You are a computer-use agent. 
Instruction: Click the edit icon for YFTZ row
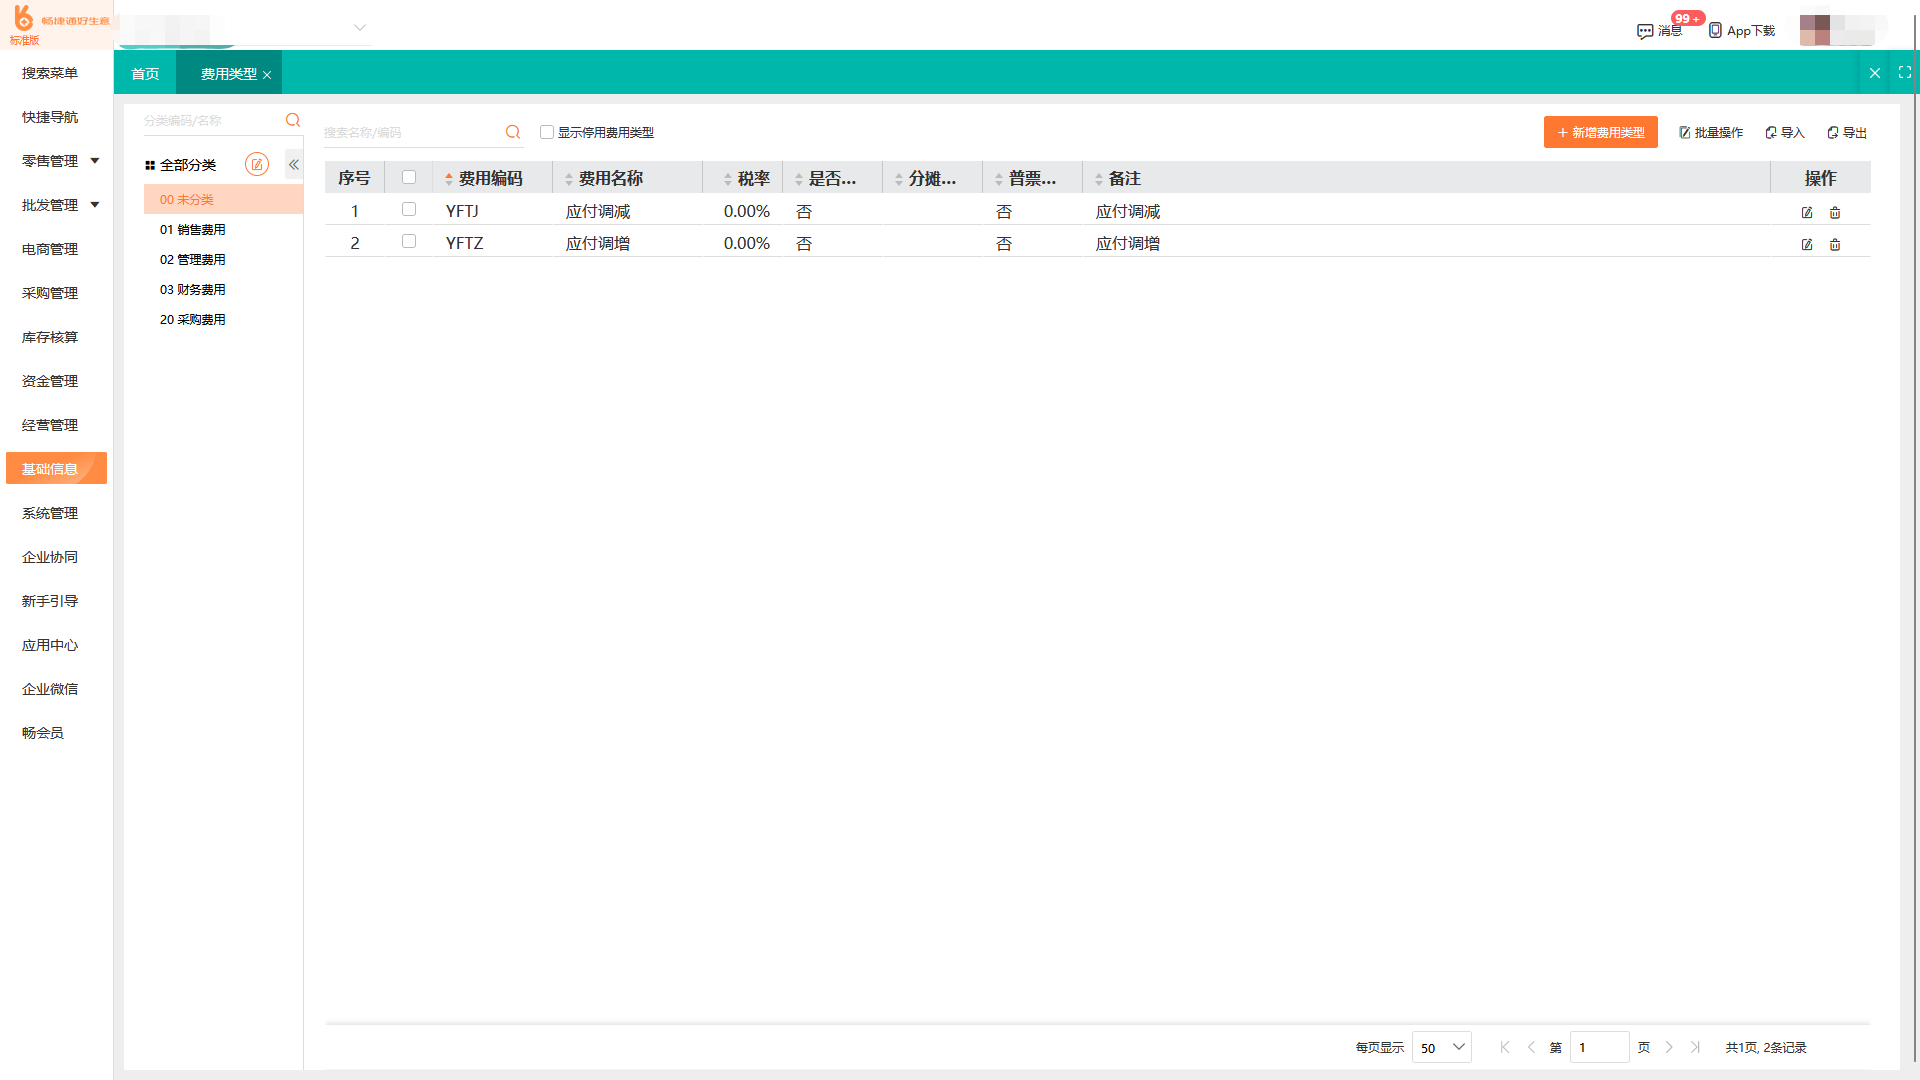[x=1807, y=243]
